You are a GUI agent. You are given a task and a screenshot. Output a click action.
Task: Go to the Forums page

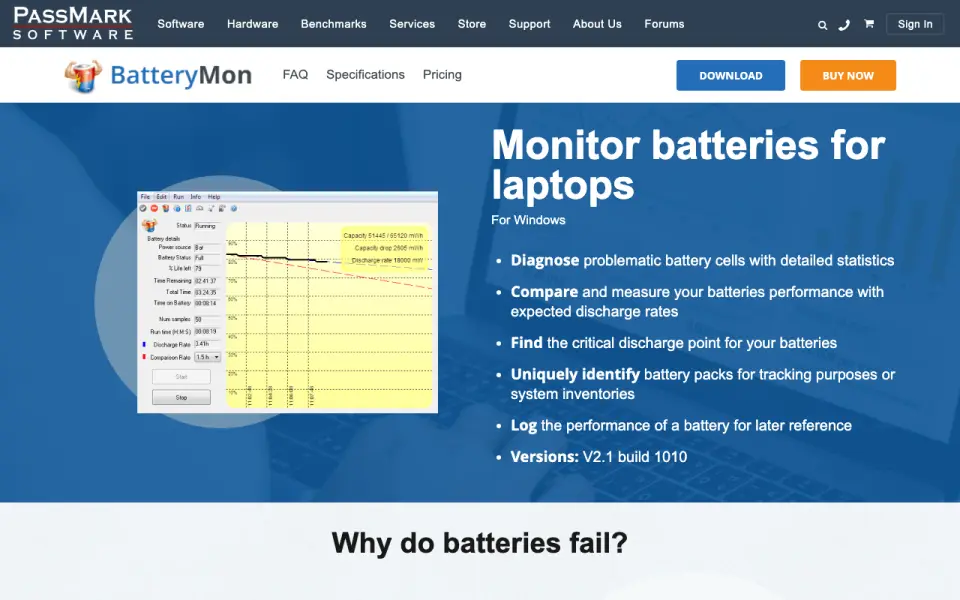pyautogui.click(x=664, y=24)
